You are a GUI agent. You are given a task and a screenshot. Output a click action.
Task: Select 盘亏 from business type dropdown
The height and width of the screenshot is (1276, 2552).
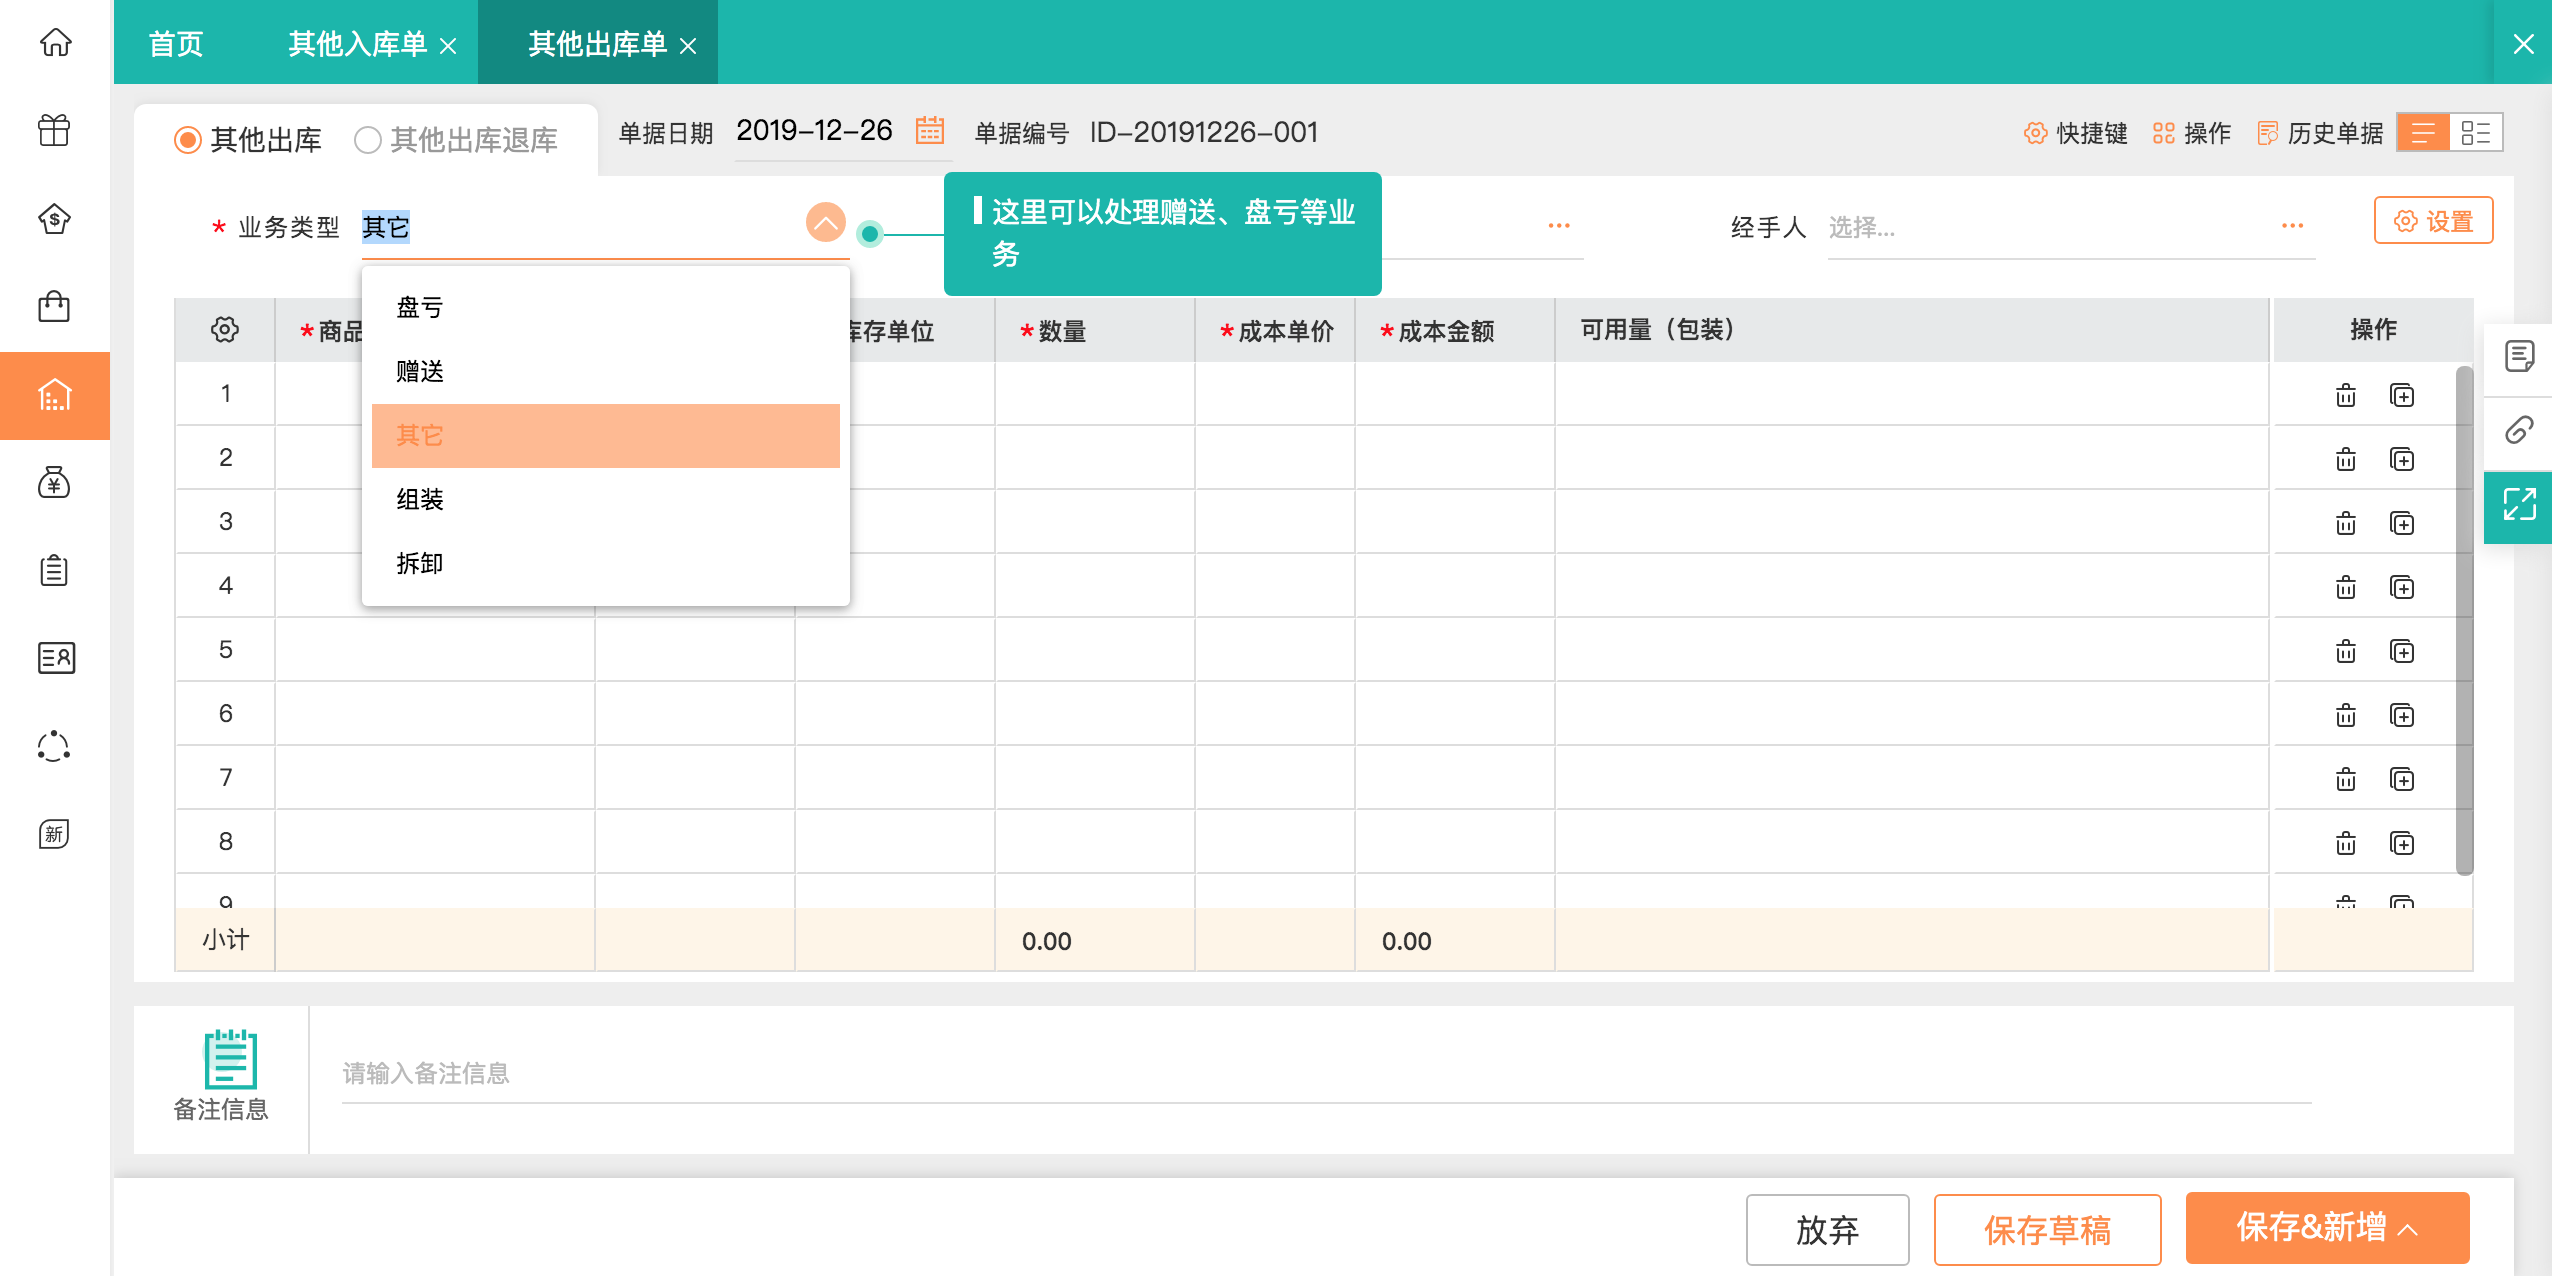pos(418,308)
